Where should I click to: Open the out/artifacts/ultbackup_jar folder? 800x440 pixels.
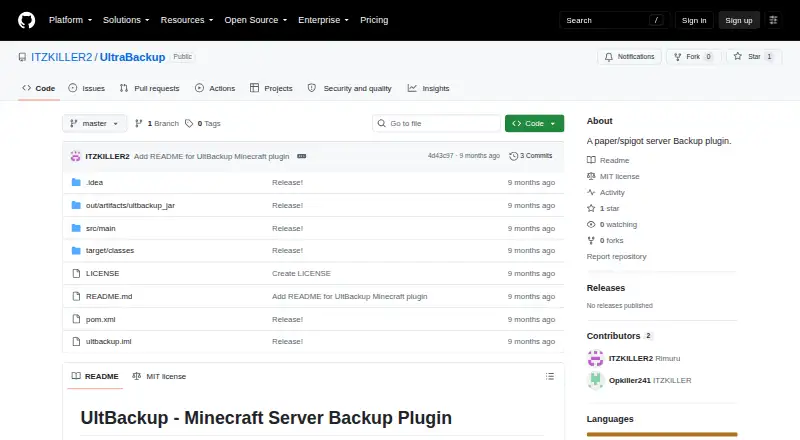130,205
